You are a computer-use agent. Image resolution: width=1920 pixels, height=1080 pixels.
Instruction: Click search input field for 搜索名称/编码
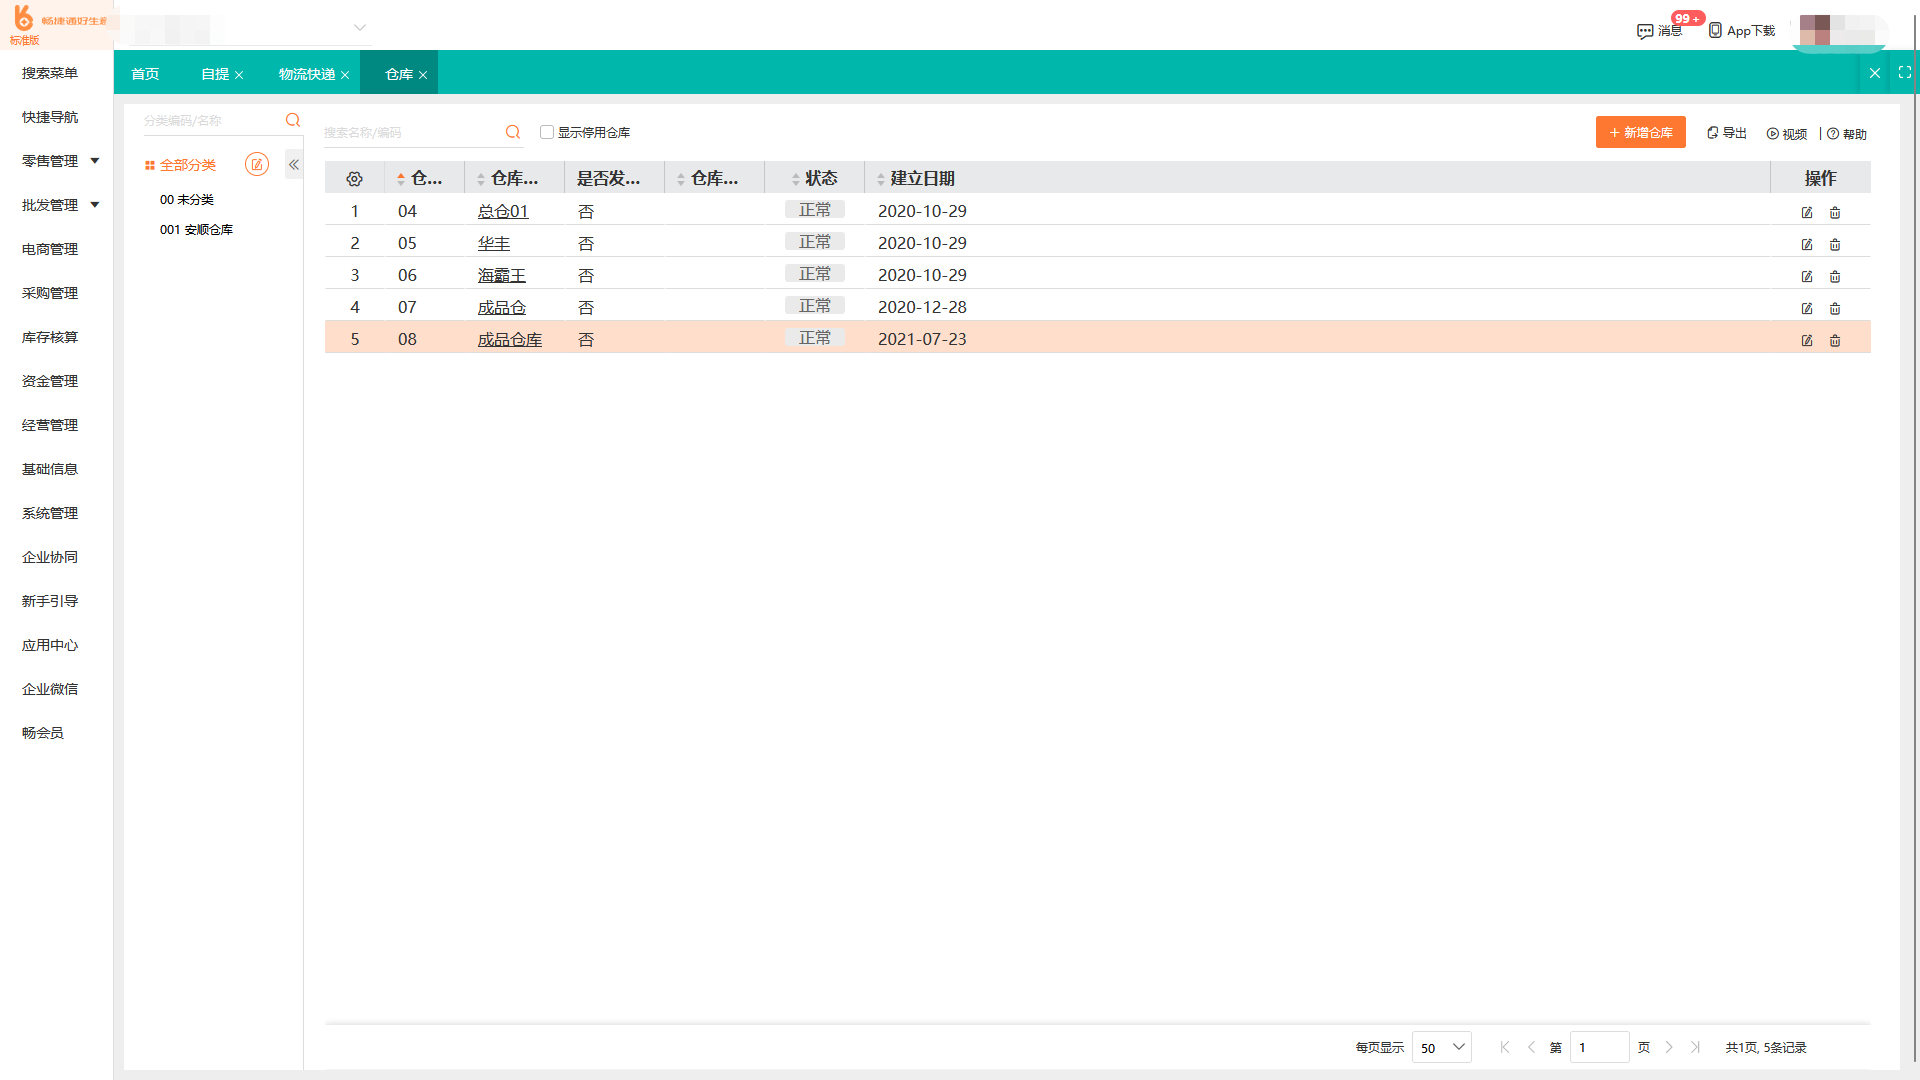tap(409, 132)
